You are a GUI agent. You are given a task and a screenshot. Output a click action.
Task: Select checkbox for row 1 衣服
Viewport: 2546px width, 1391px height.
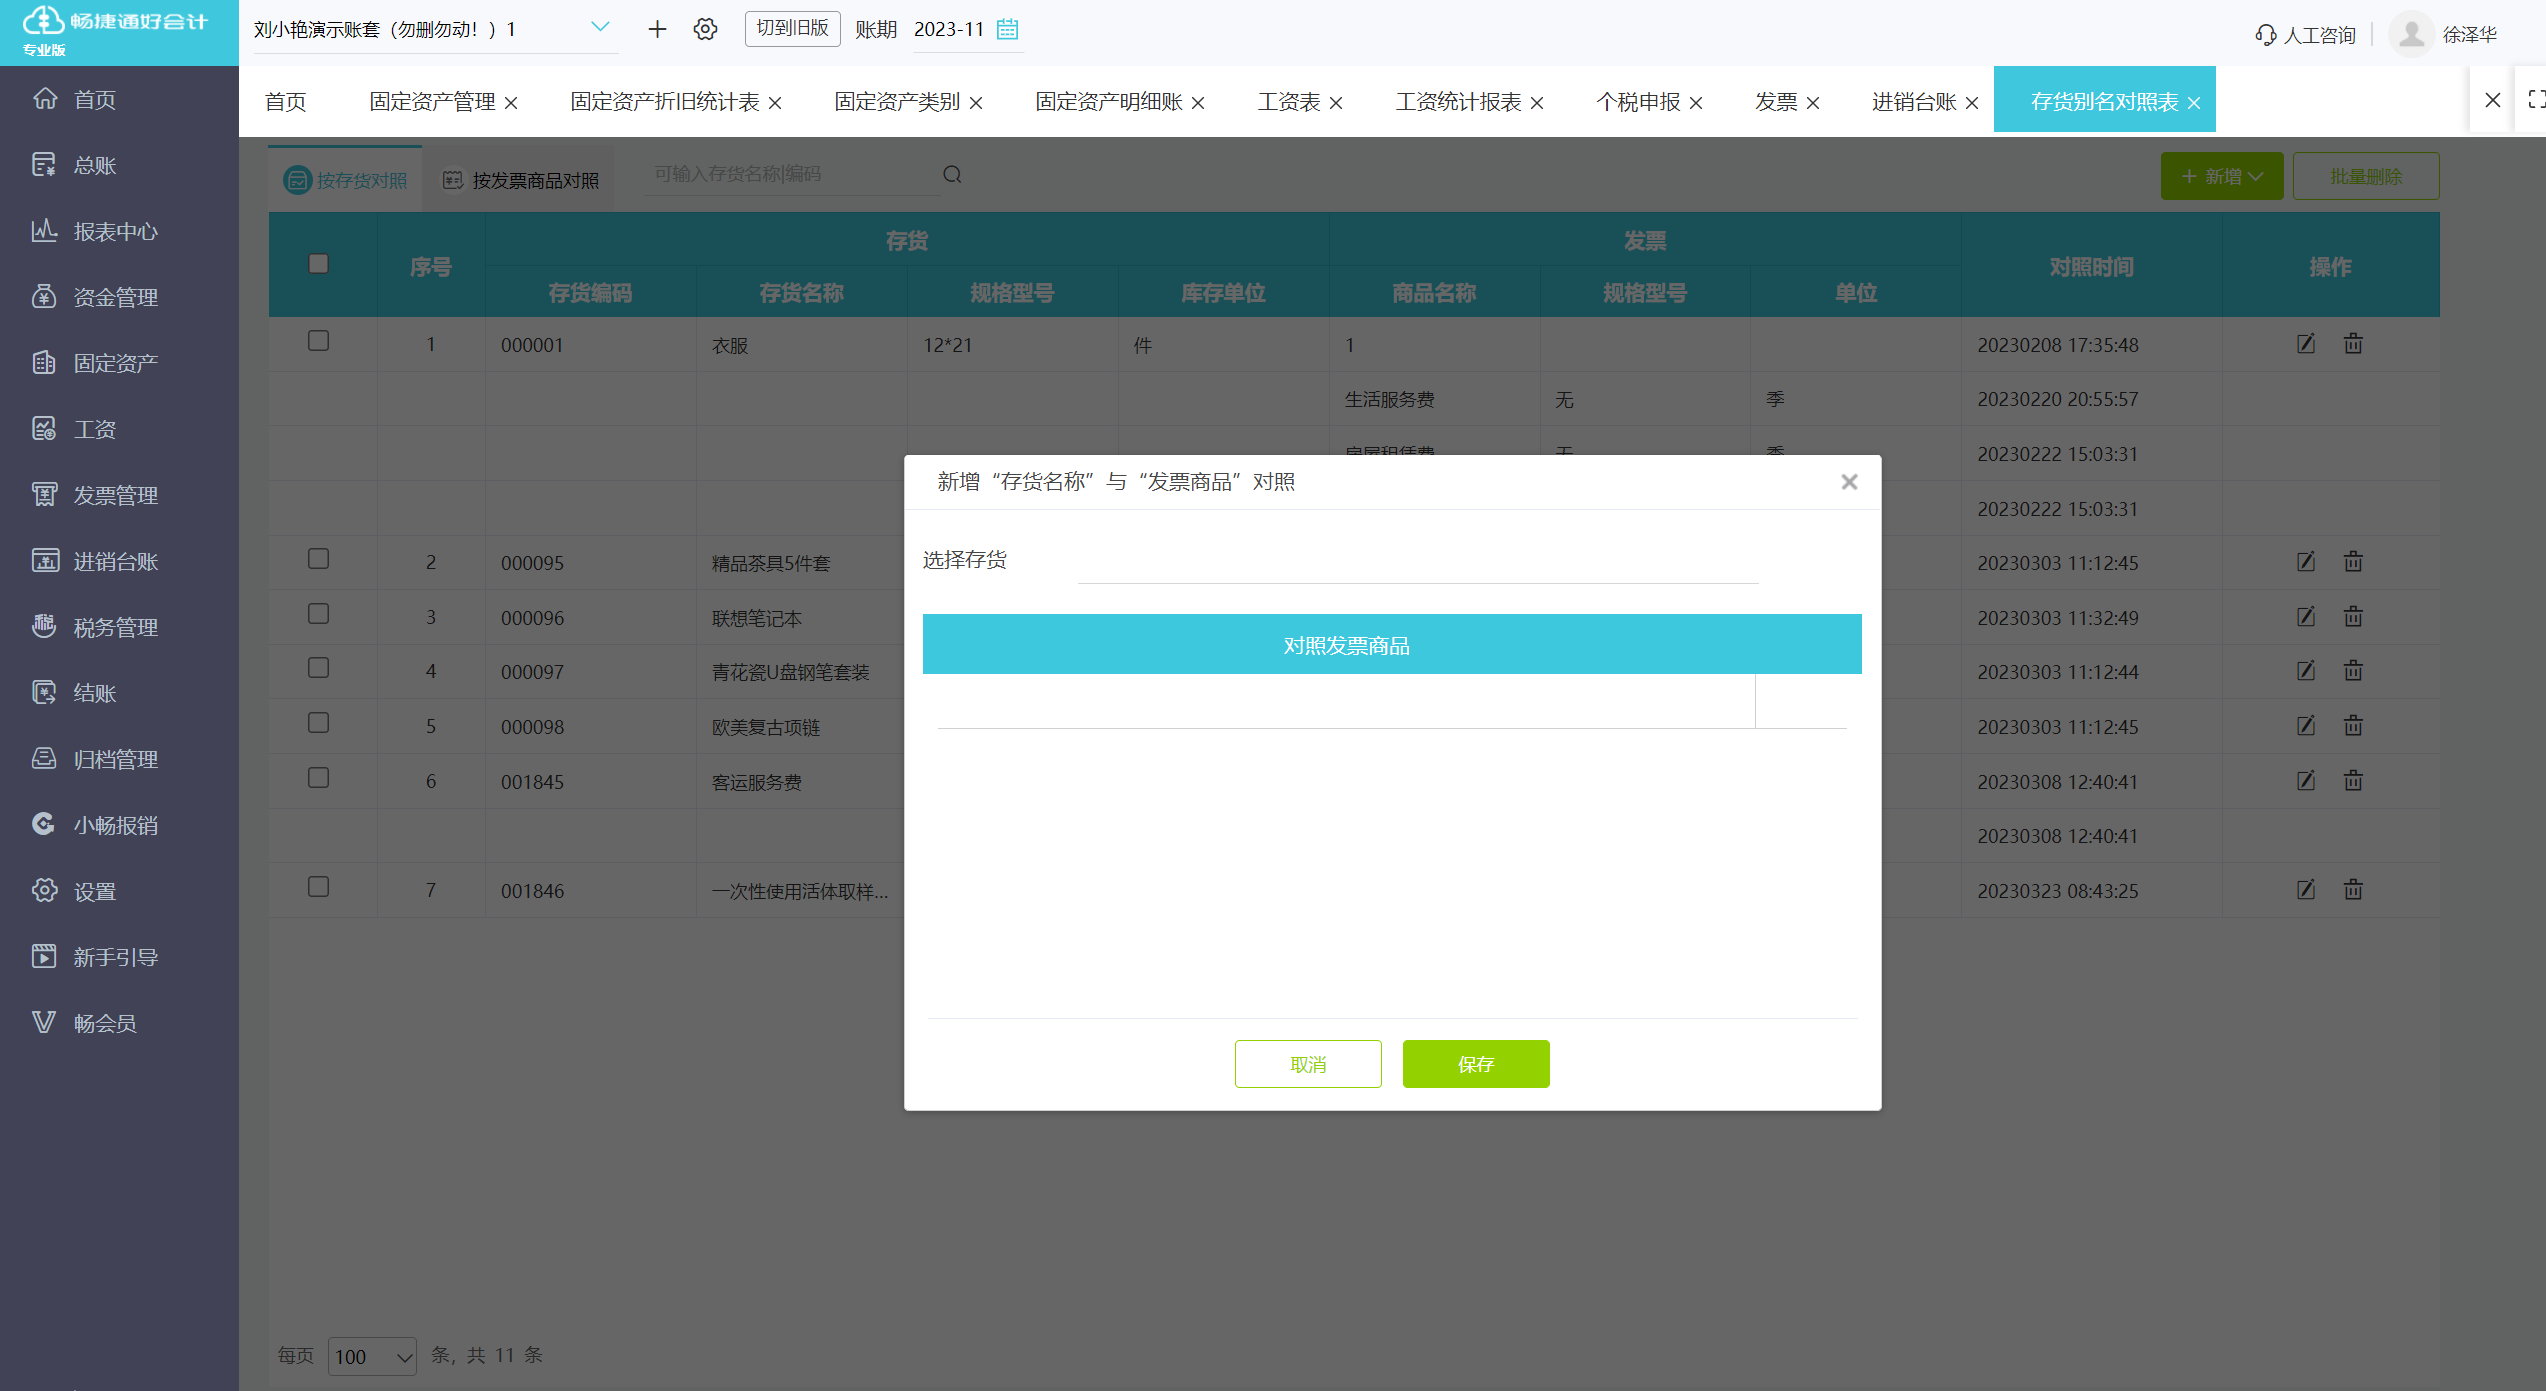317,341
